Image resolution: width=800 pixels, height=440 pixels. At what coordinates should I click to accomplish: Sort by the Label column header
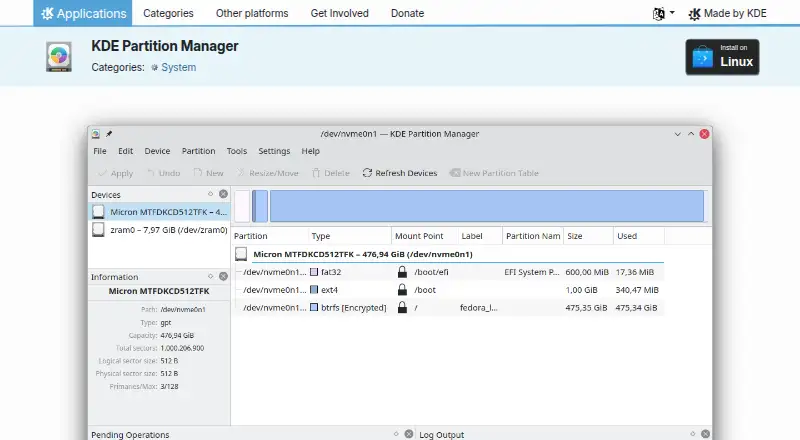[479, 236]
